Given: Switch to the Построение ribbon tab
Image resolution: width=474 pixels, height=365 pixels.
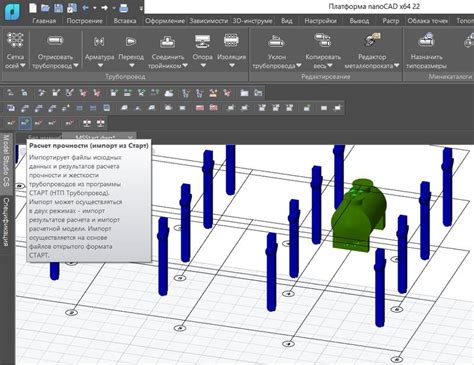Looking at the screenshot, I should point(85,21).
